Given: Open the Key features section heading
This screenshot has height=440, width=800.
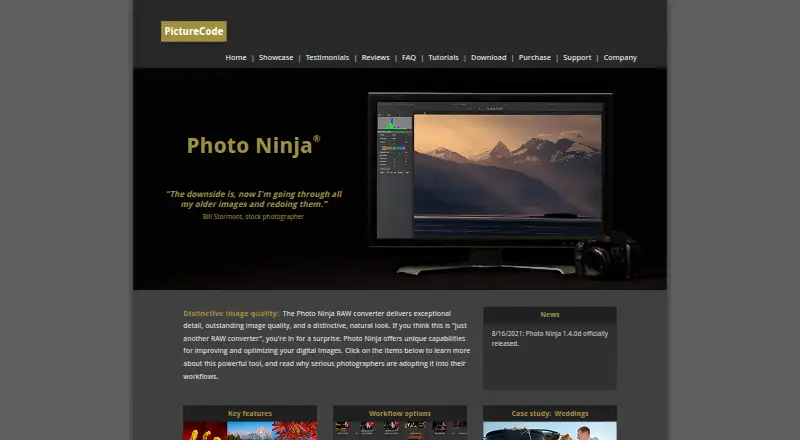Looking at the screenshot, I should (250, 413).
